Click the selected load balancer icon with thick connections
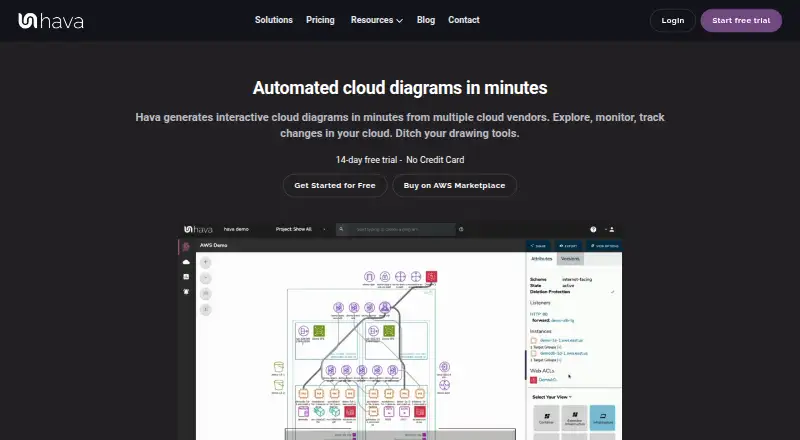 coord(385,307)
